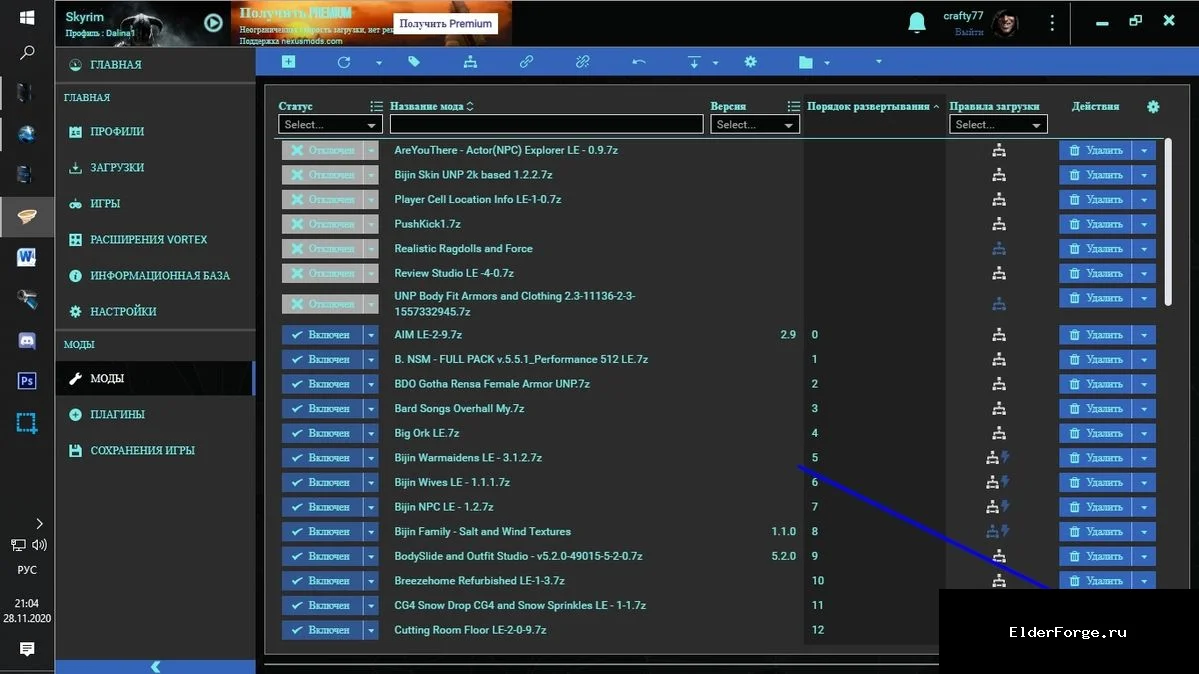
Task: Click the tag icon in the toolbar
Action: 414,62
